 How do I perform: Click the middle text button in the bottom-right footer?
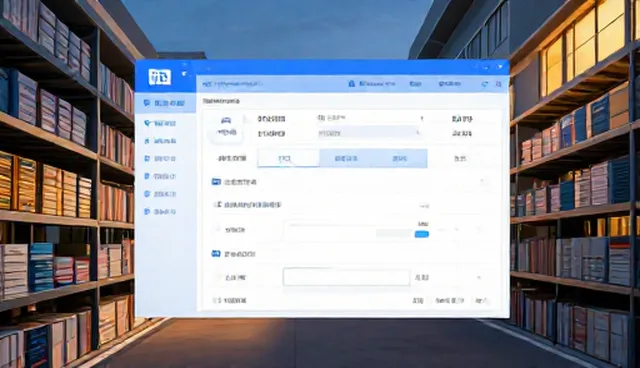pos(449,301)
